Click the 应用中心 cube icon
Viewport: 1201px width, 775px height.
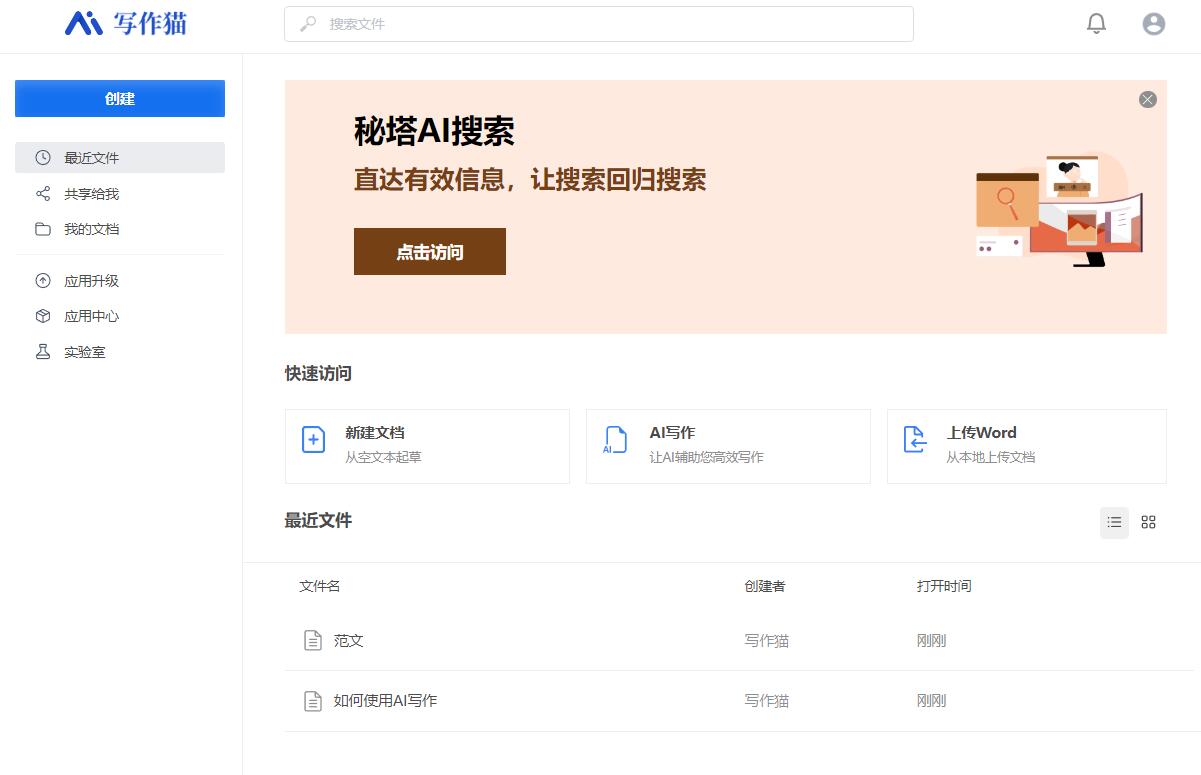(x=43, y=316)
